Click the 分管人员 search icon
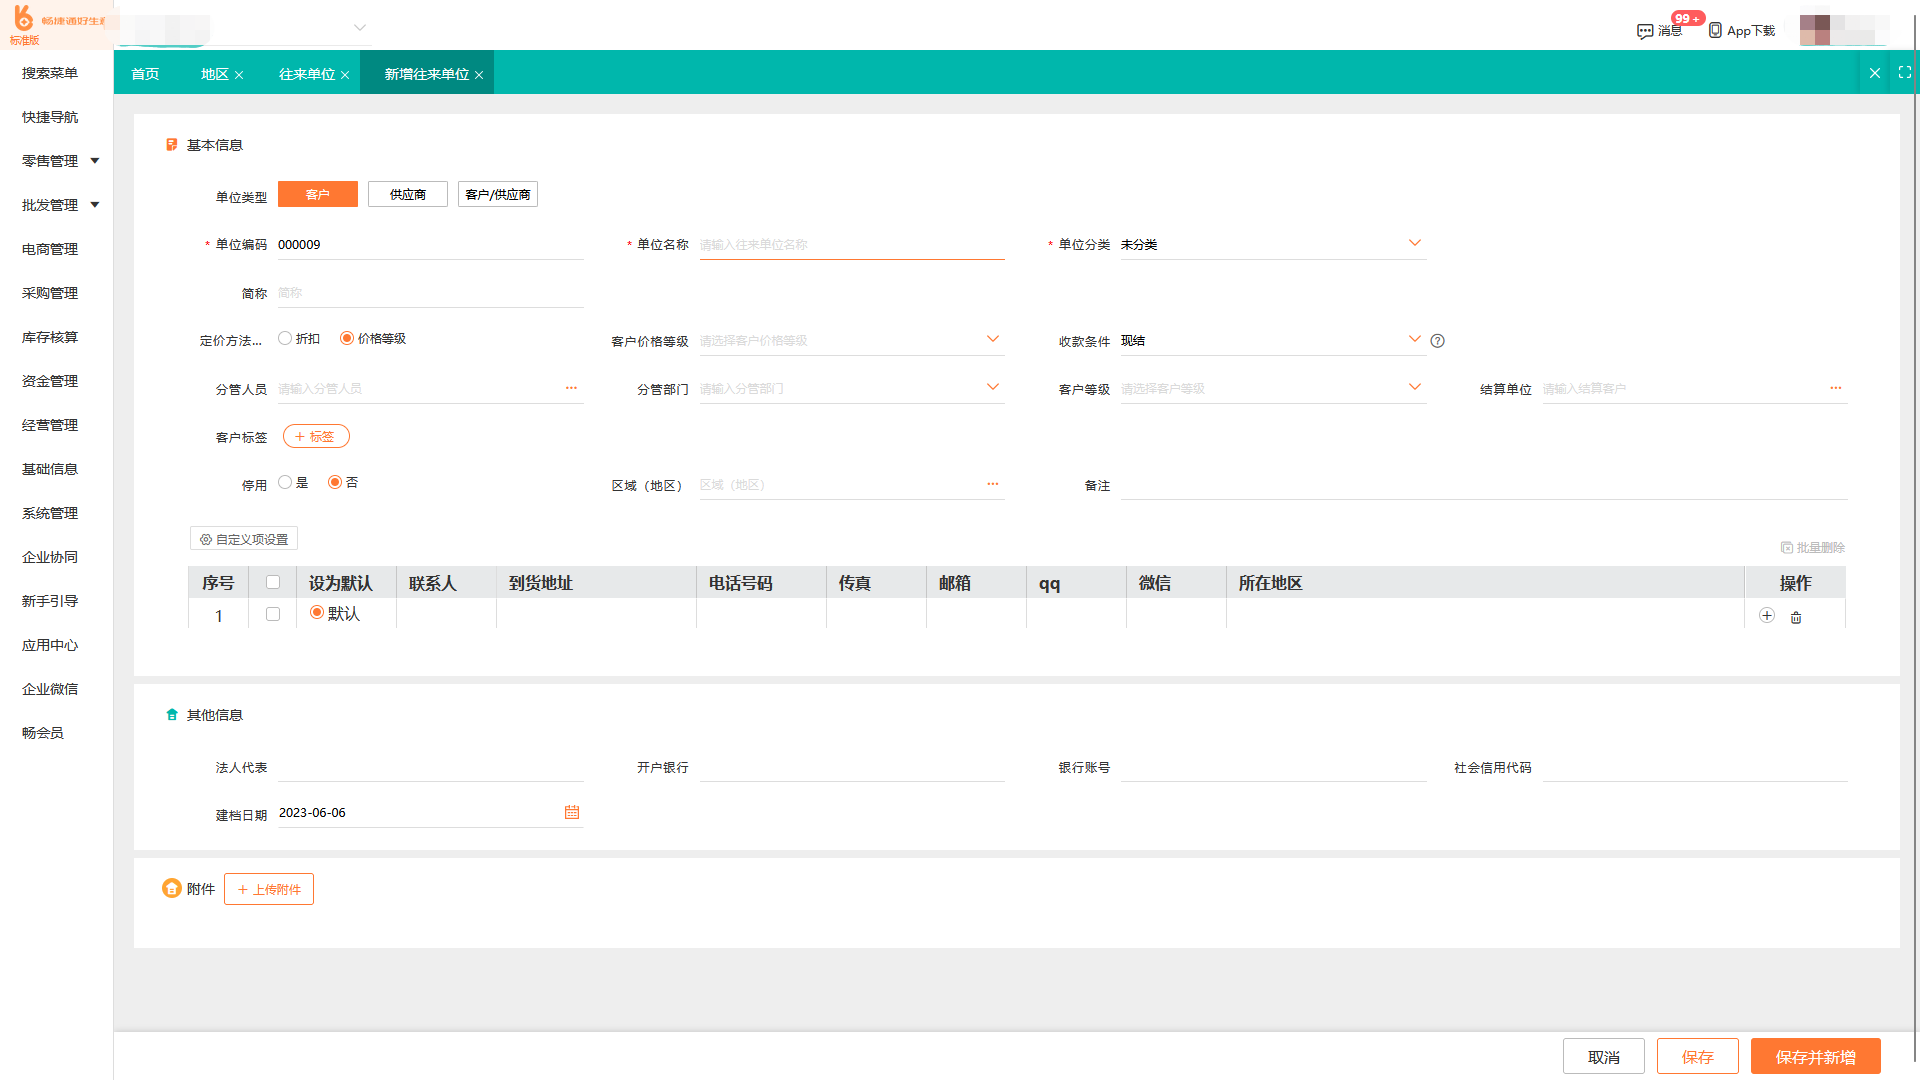 tap(570, 388)
